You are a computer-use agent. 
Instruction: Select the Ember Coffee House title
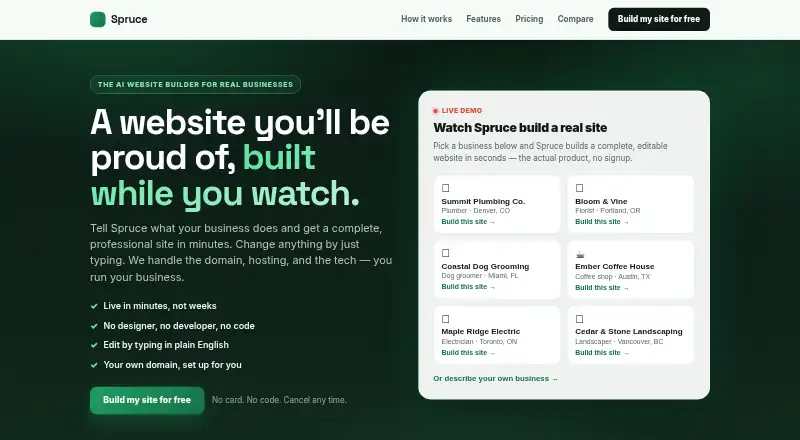614,266
